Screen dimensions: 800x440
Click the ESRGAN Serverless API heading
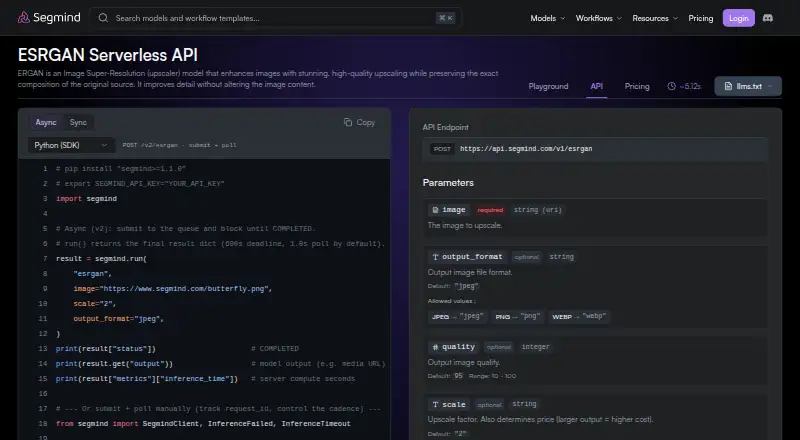pos(108,55)
